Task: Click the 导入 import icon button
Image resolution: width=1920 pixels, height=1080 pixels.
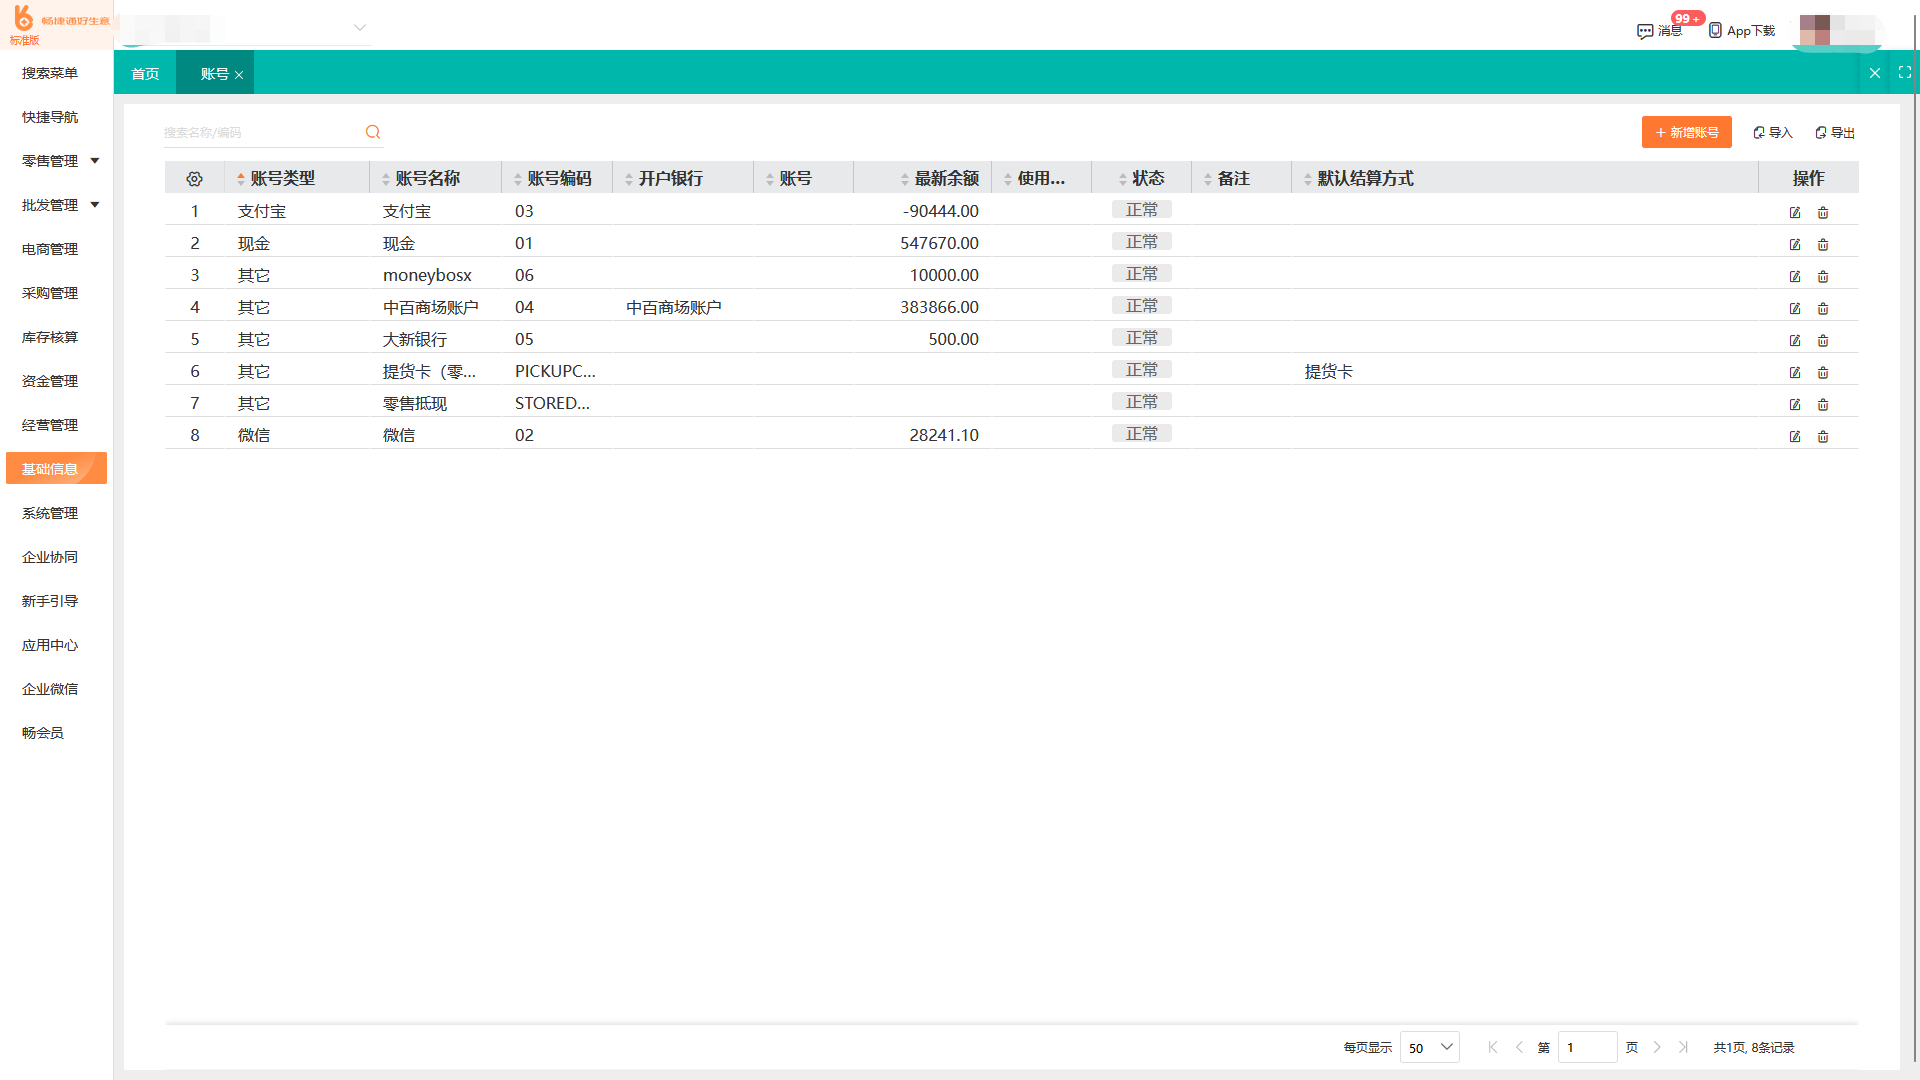Action: coord(1774,131)
